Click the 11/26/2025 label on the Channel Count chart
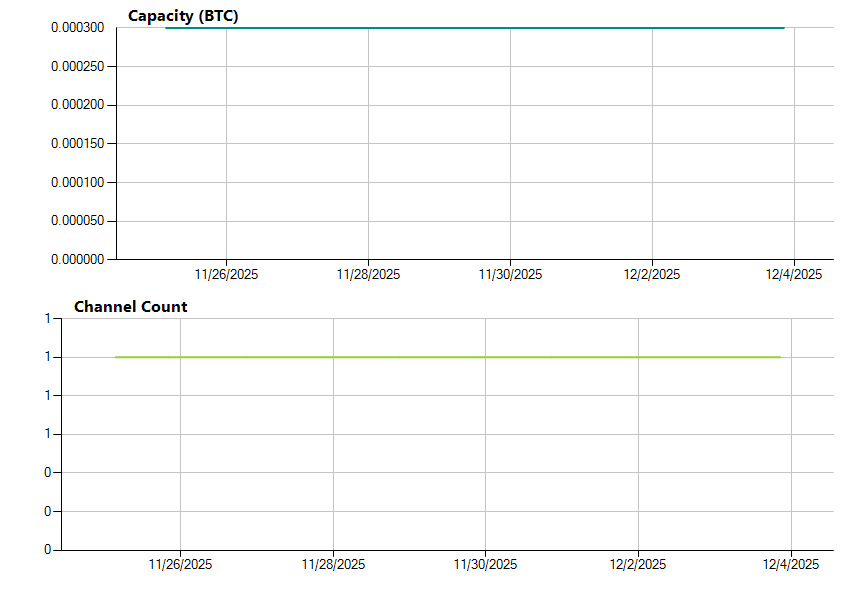This screenshot has width=860, height=600. [180, 564]
